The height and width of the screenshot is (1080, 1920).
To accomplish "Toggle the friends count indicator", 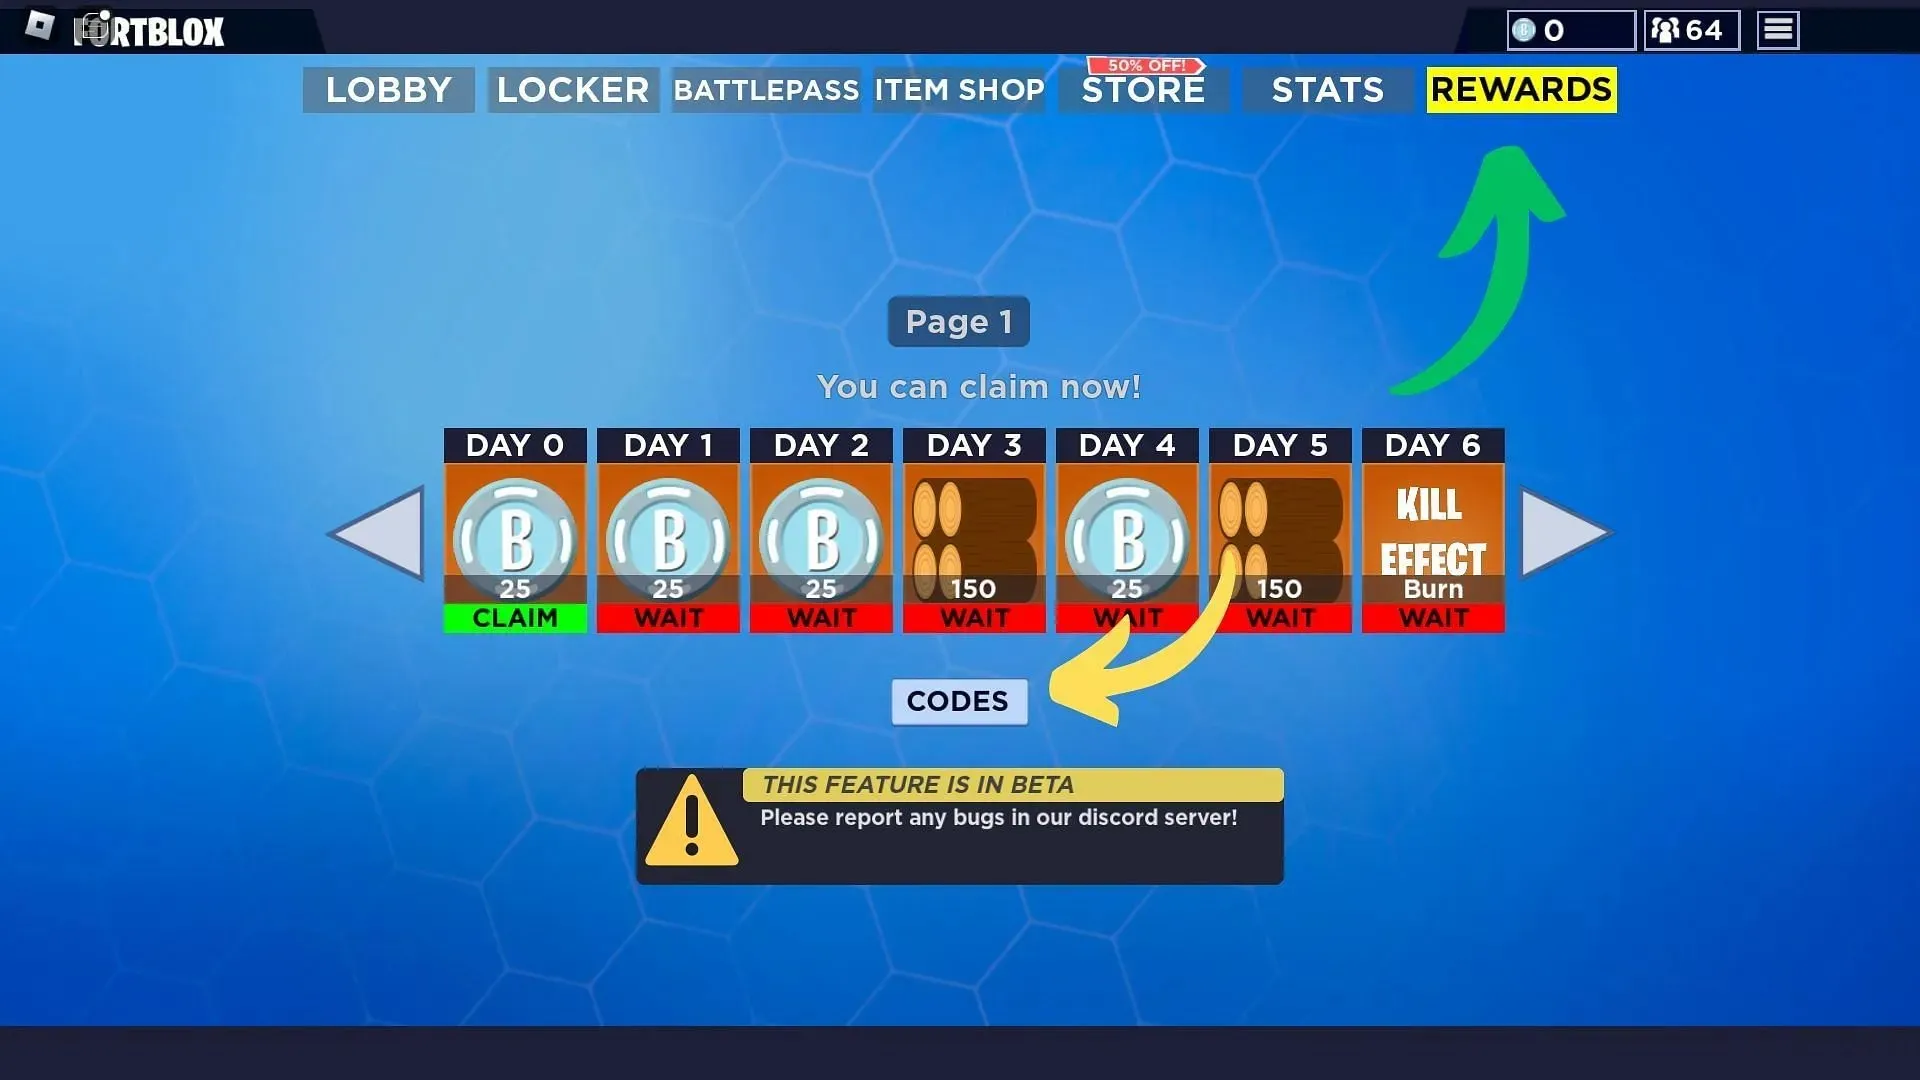I will tap(1692, 29).
